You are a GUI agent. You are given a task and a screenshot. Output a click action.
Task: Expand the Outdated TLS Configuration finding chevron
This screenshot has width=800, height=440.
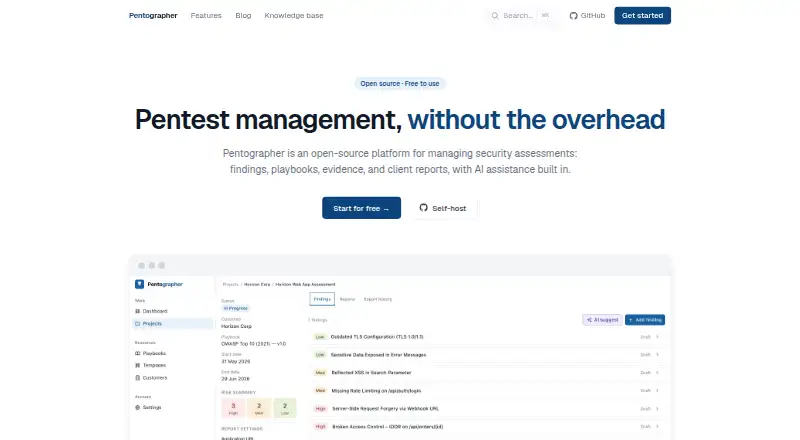pos(657,337)
